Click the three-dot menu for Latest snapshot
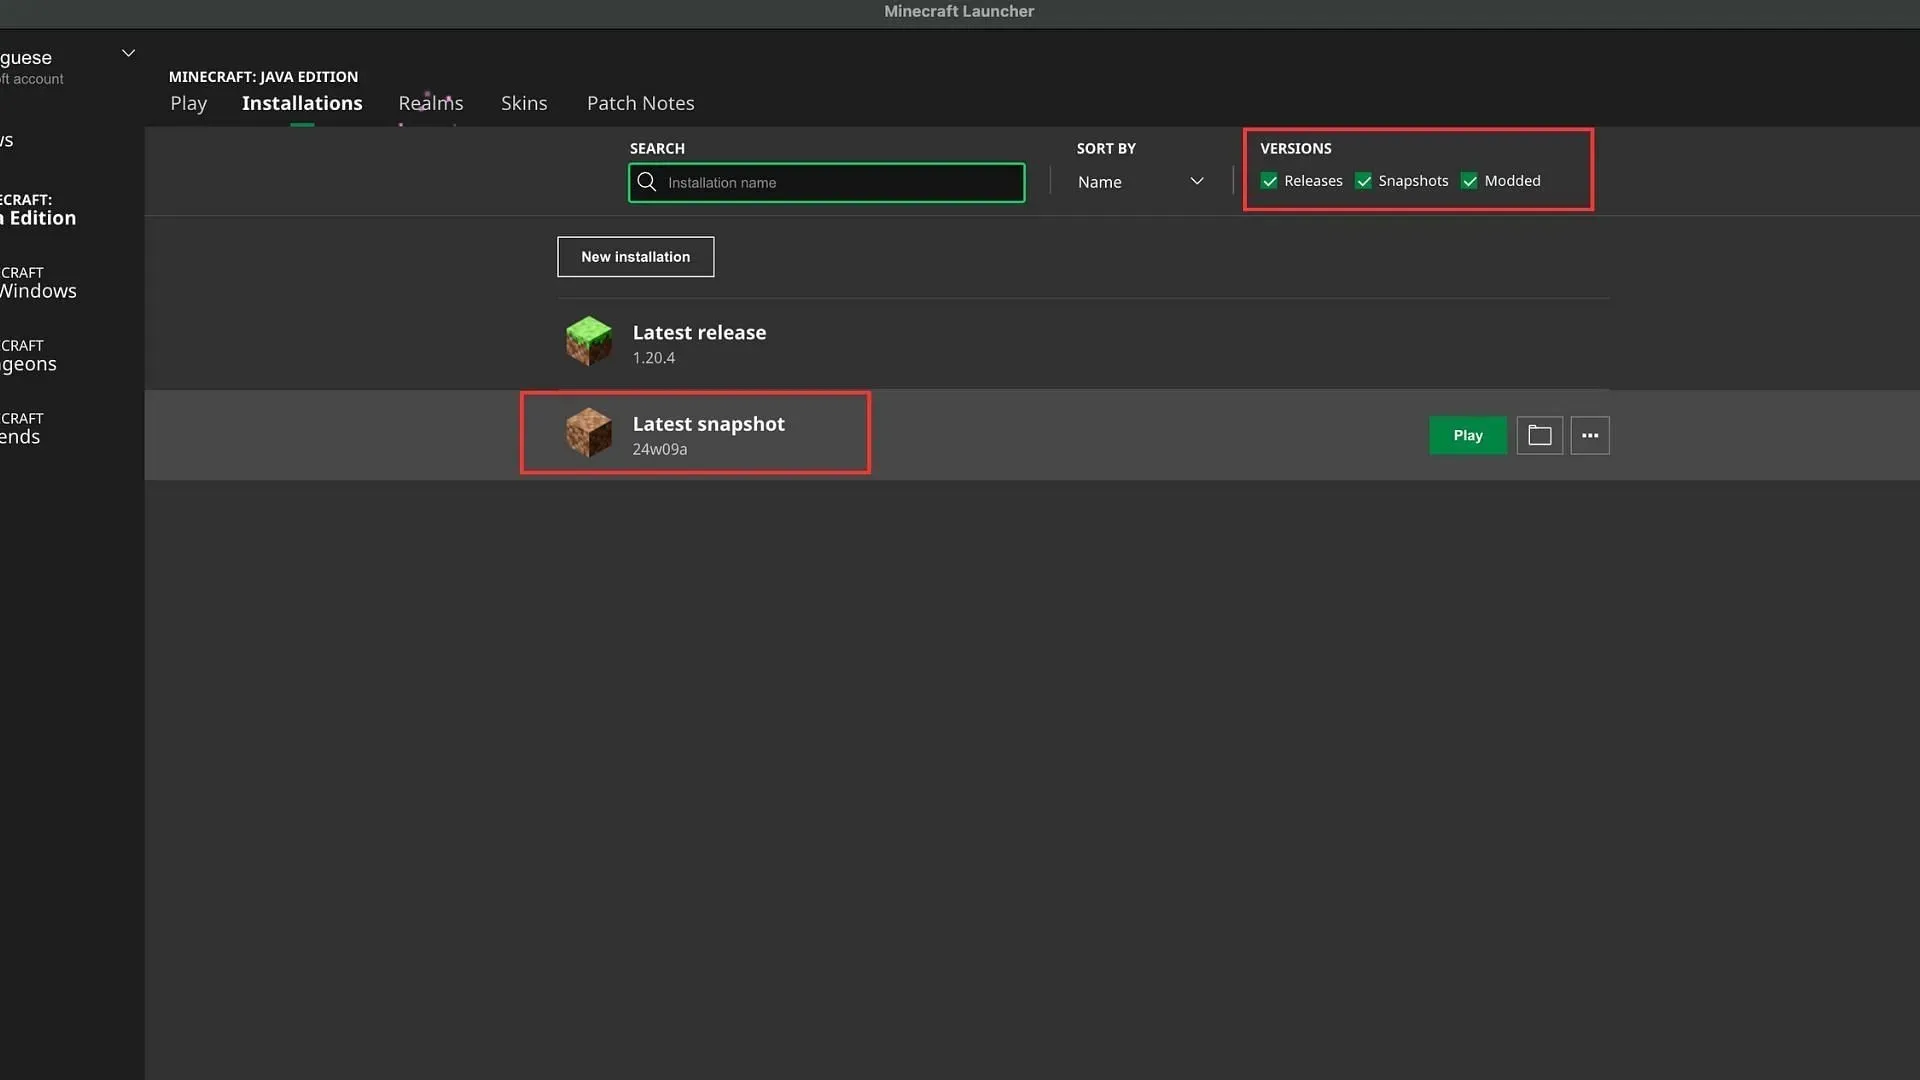The height and width of the screenshot is (1080, 1920). (x=1589, y=435)
